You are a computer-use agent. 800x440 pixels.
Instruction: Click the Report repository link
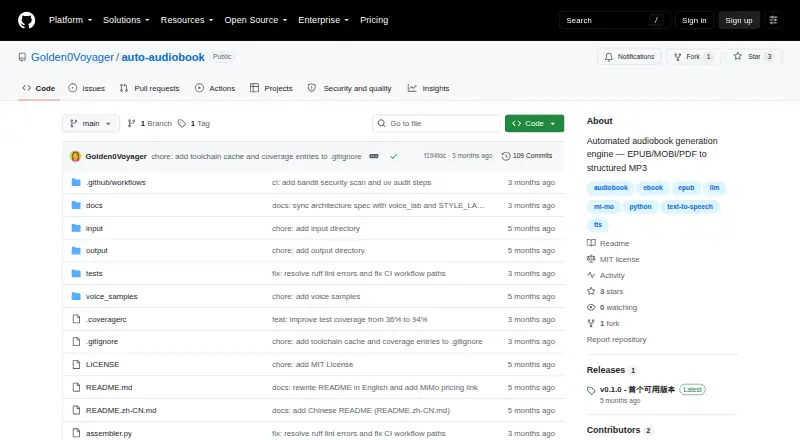point(616,339)
